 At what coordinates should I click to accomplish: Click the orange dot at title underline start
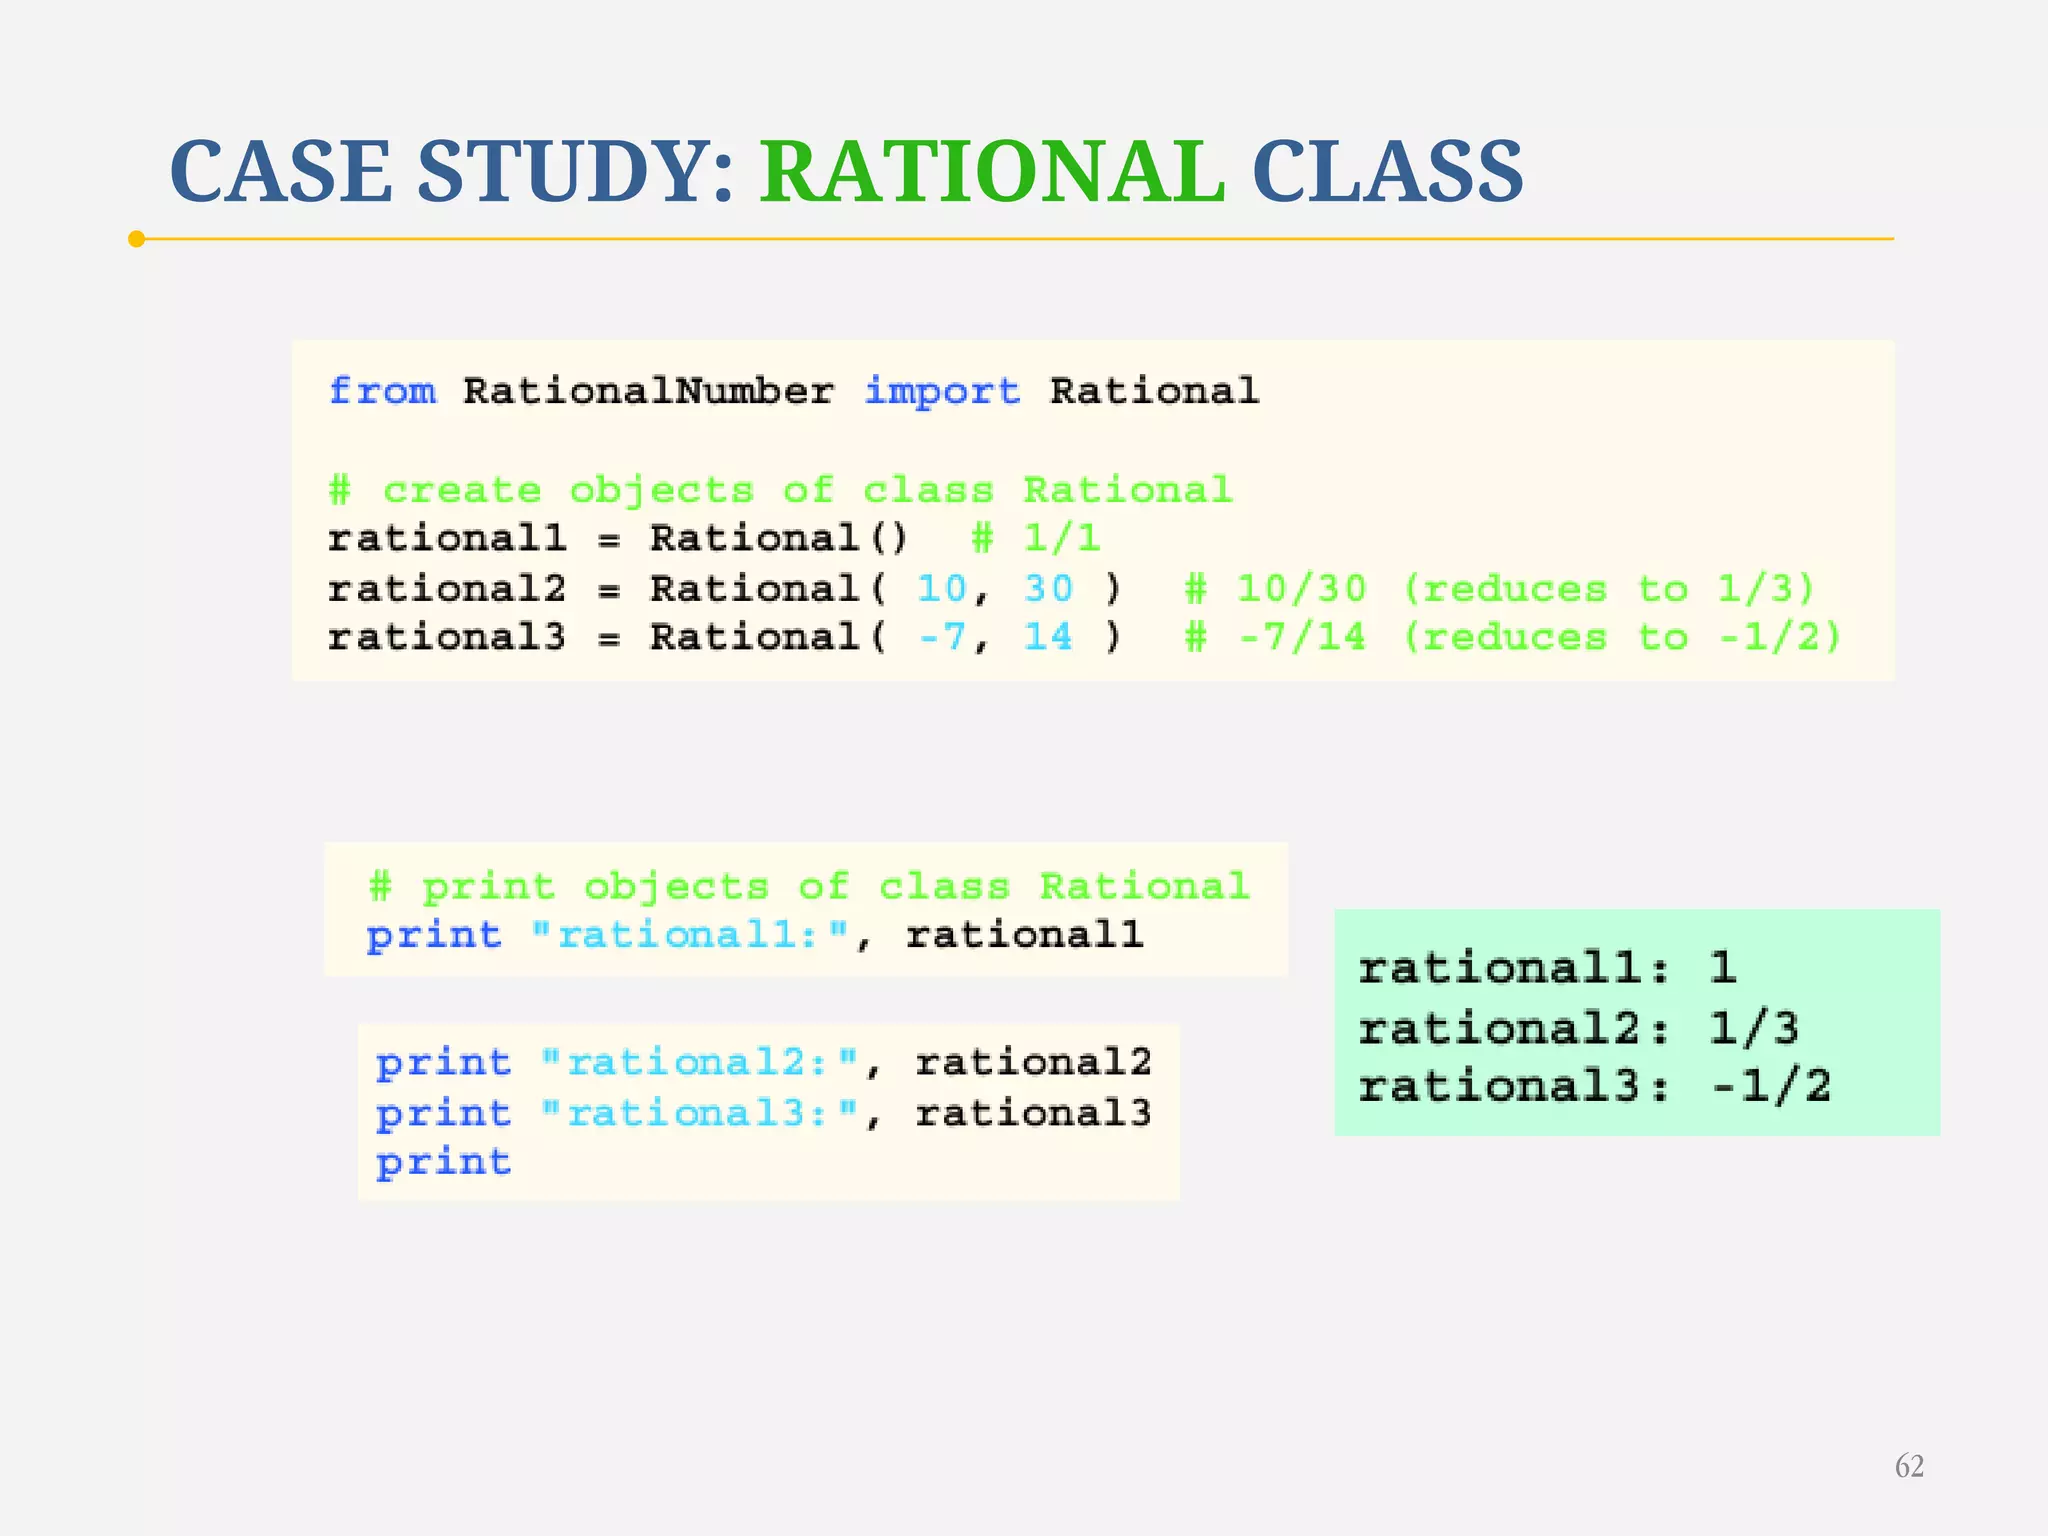(137, 239)
